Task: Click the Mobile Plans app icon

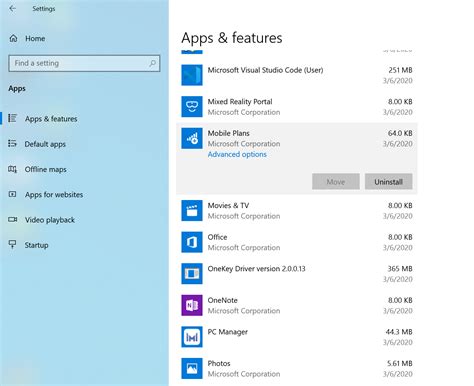Action: pos(192,138)
